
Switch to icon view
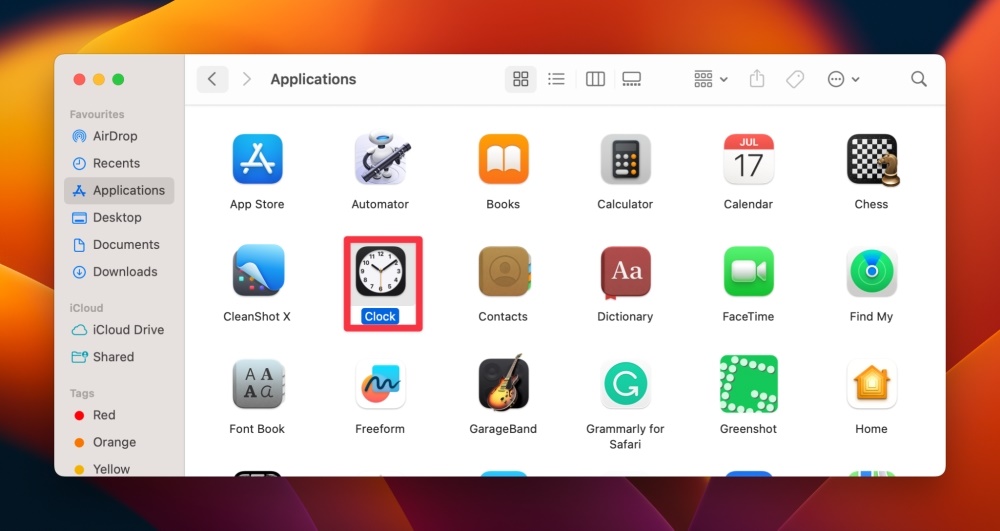521,79
